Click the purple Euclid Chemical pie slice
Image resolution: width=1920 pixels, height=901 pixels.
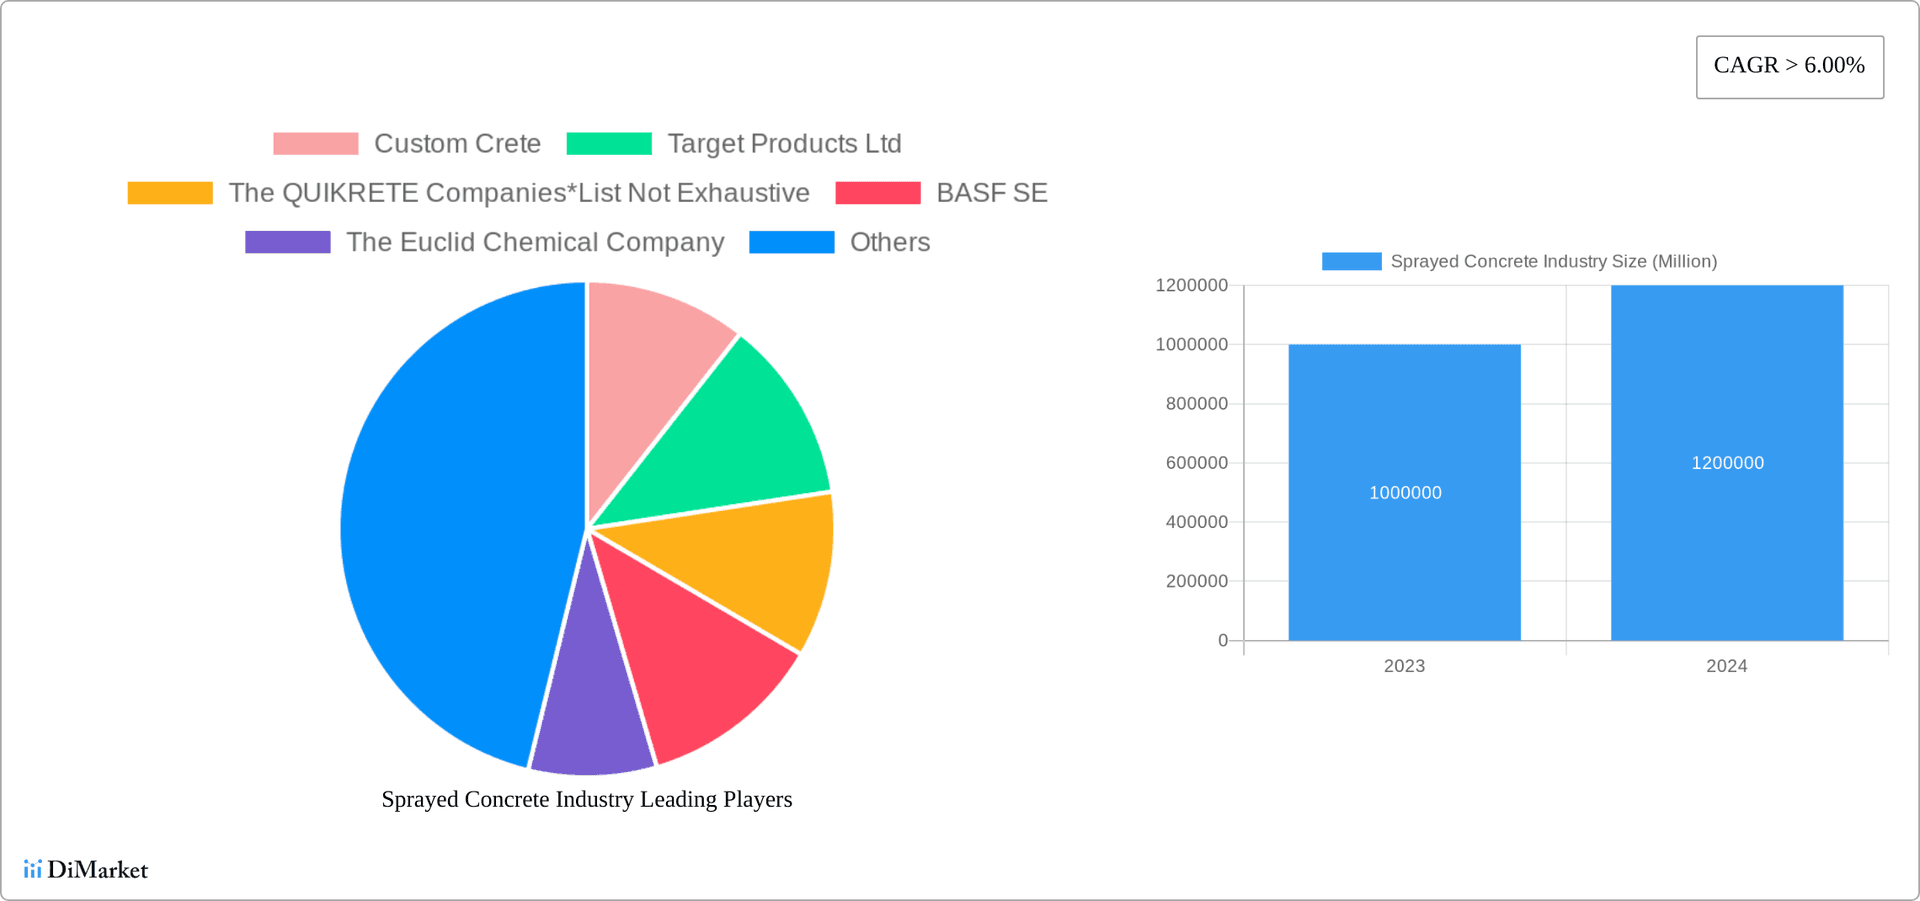(x=590, y=690)
